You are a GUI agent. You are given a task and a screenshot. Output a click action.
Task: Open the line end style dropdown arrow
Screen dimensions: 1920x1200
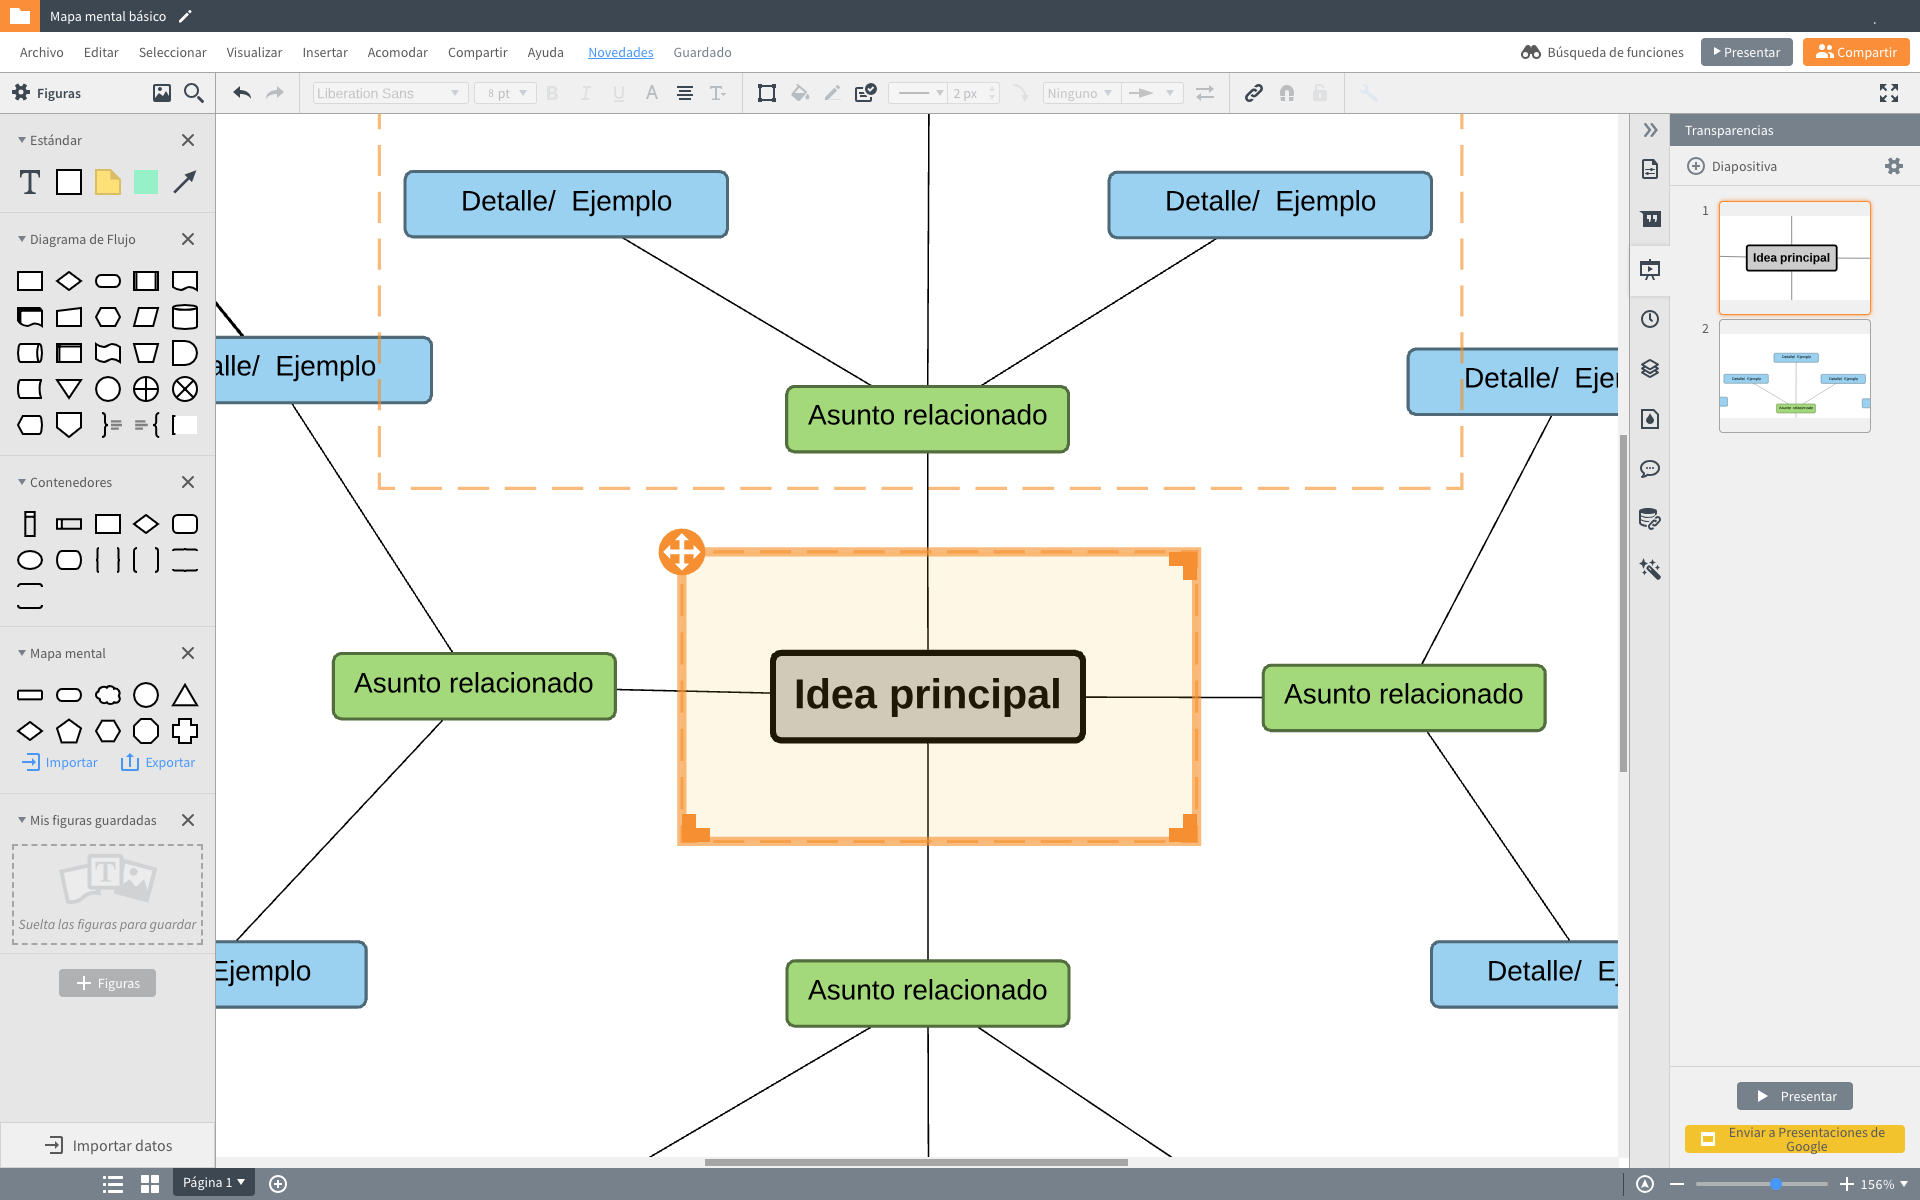(x=1175, y=93)
